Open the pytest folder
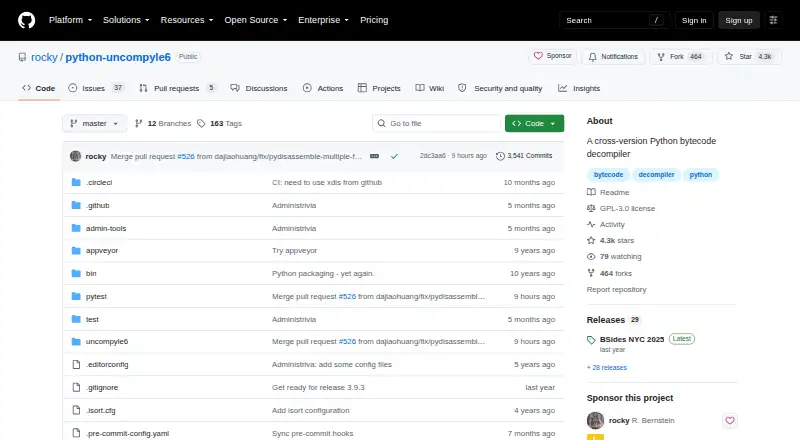Image resolution: width=800 pixels, height=440 pixels. point(96,297)
